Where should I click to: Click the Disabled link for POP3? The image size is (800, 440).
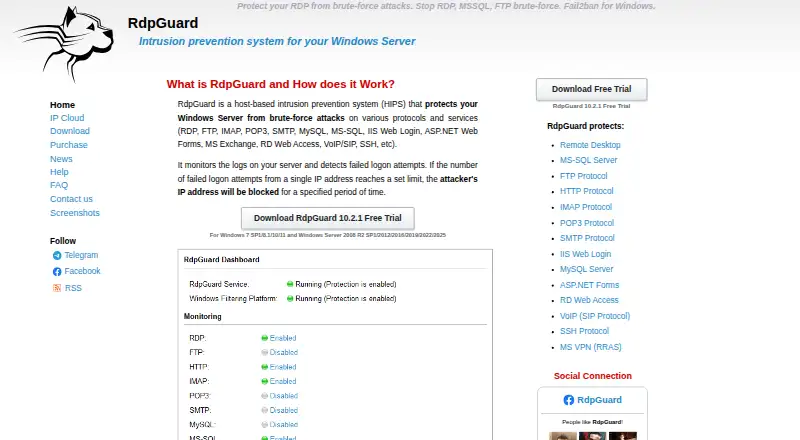click(x=284, y=396)
